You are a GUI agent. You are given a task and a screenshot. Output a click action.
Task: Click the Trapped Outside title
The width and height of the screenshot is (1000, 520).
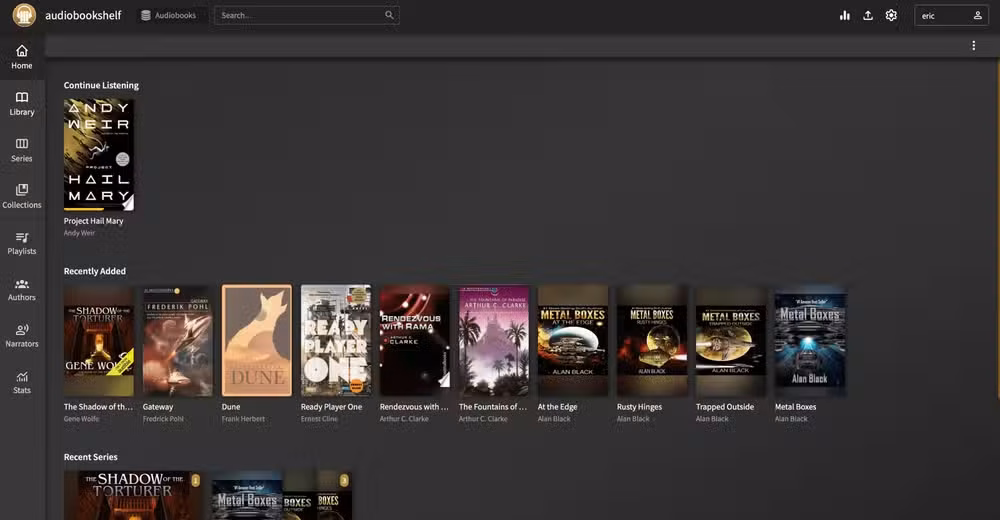coord(725,406)
